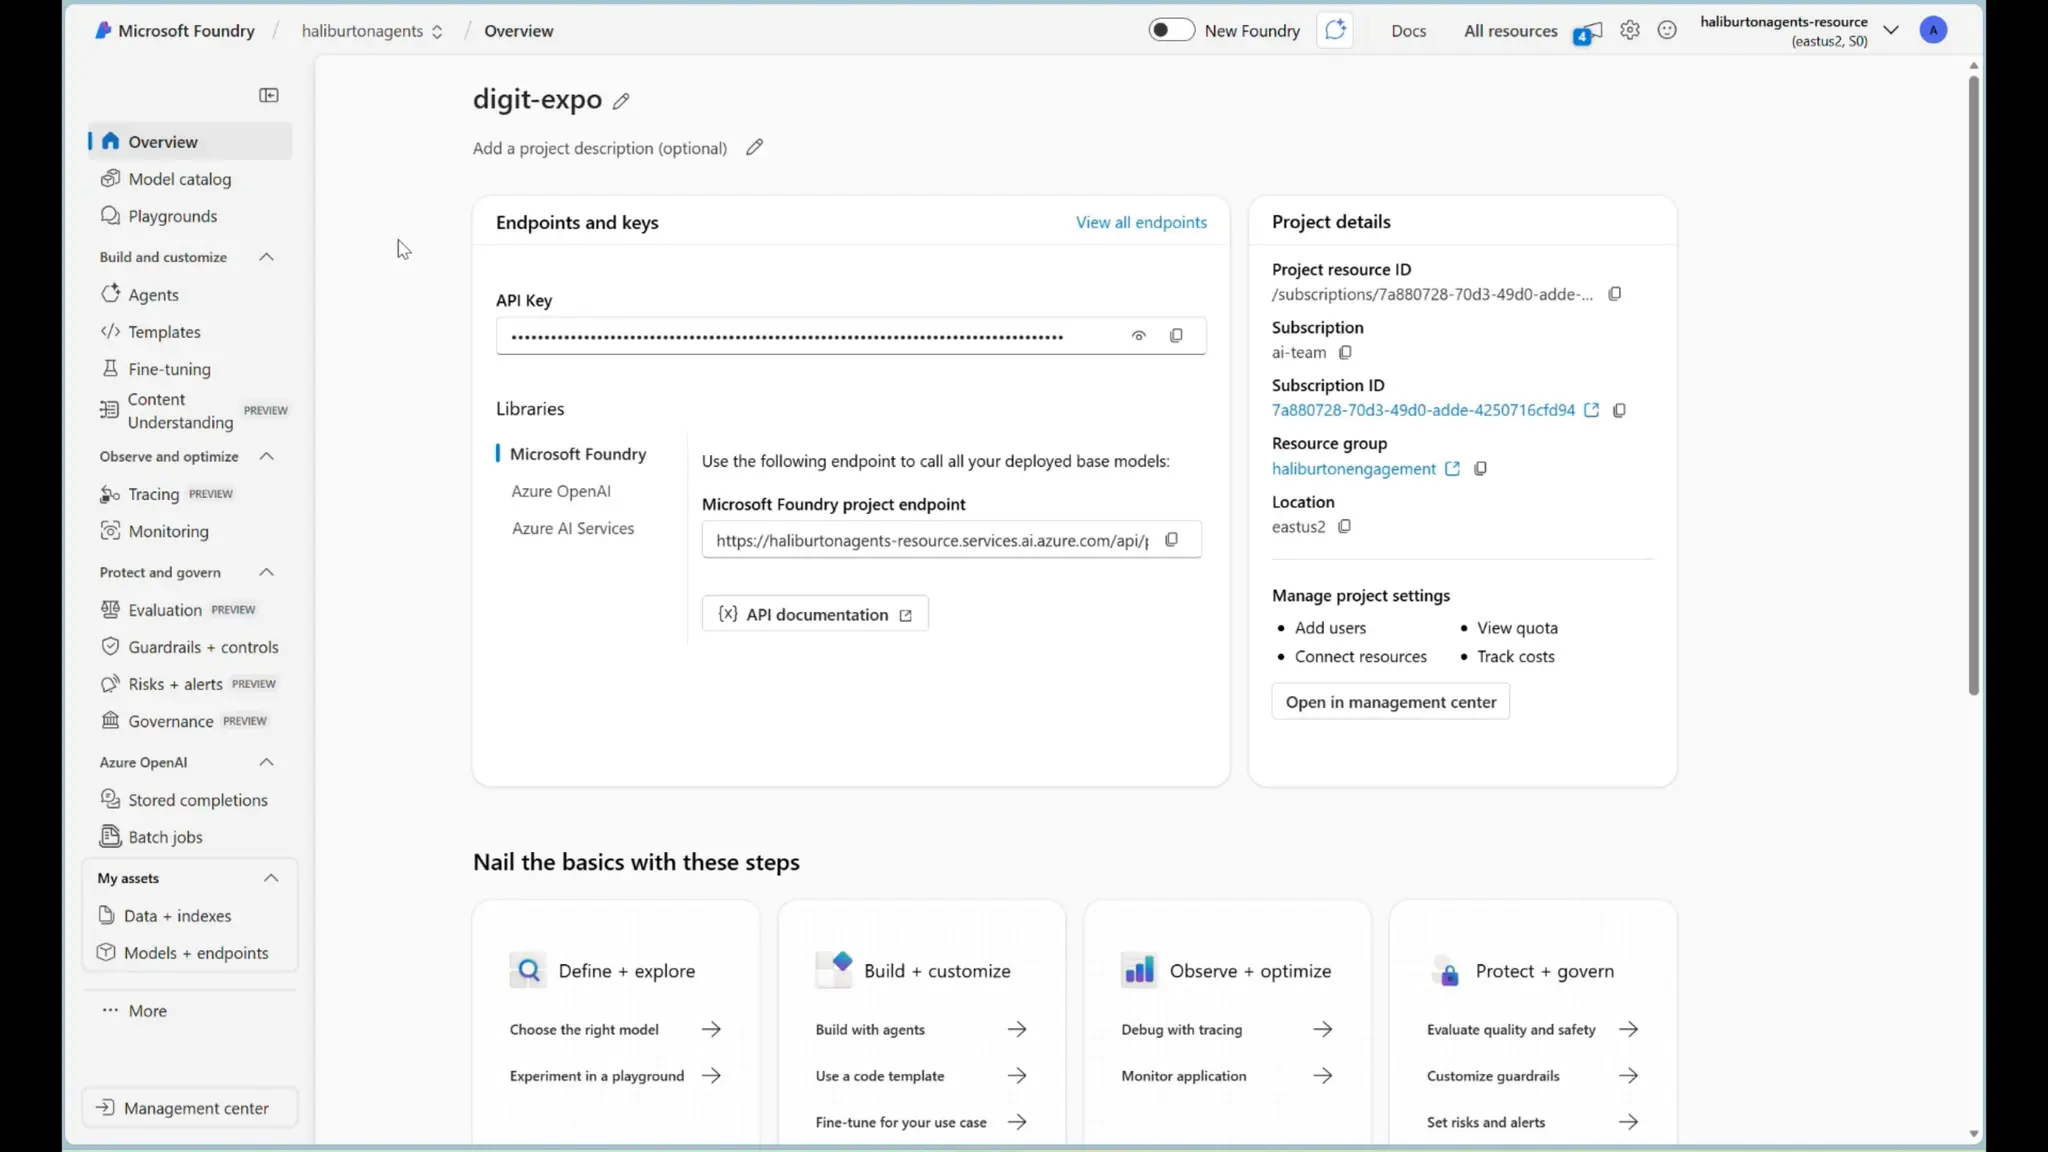Copy the Subscription ID value
Screen dimensions: 2048x1152
pos(1619,410)
